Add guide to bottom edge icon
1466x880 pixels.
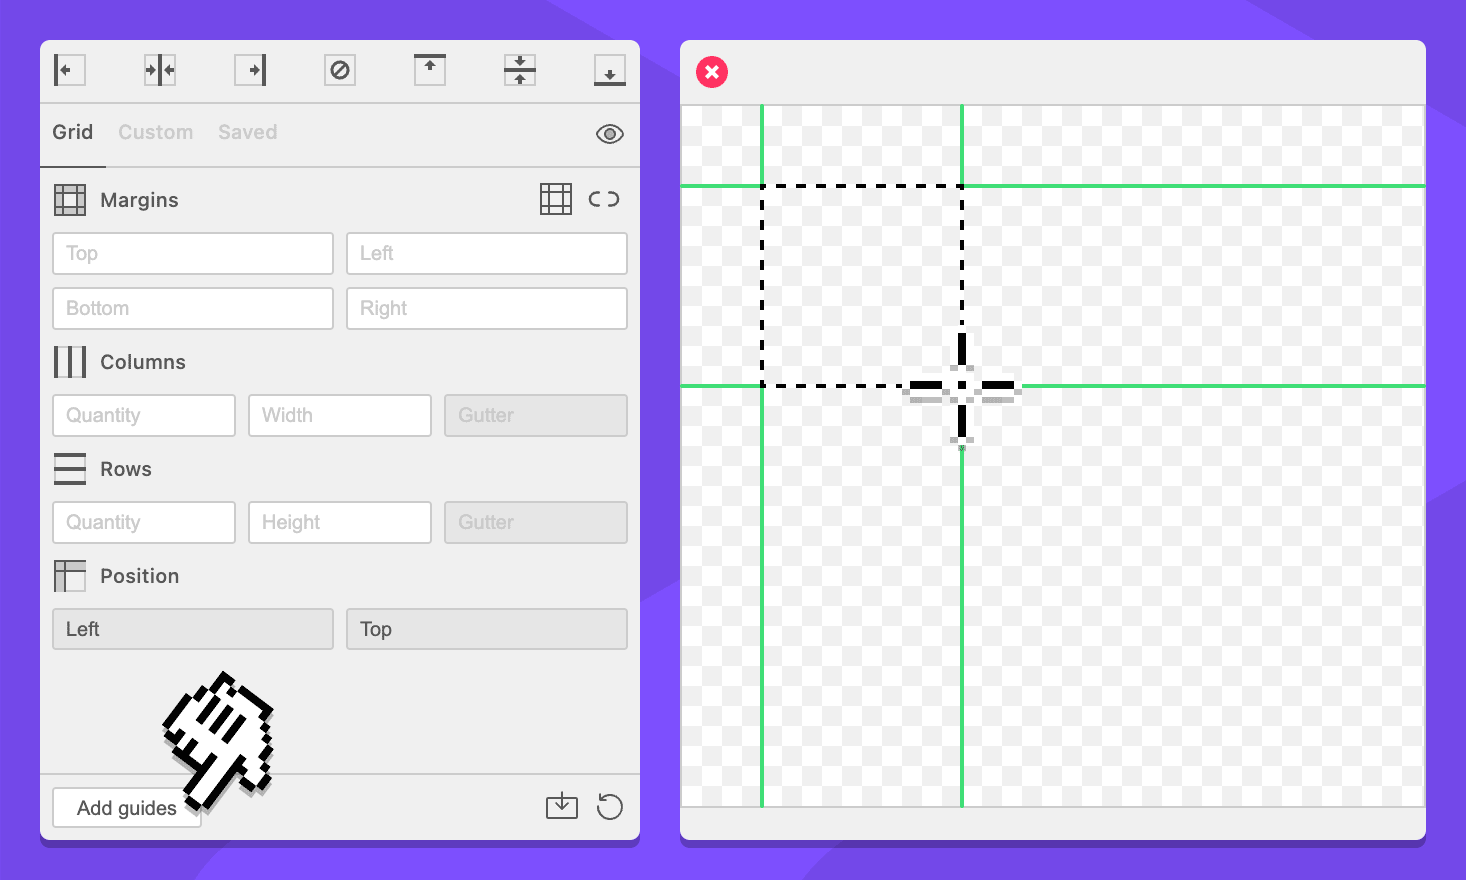(x=609, y=70)
